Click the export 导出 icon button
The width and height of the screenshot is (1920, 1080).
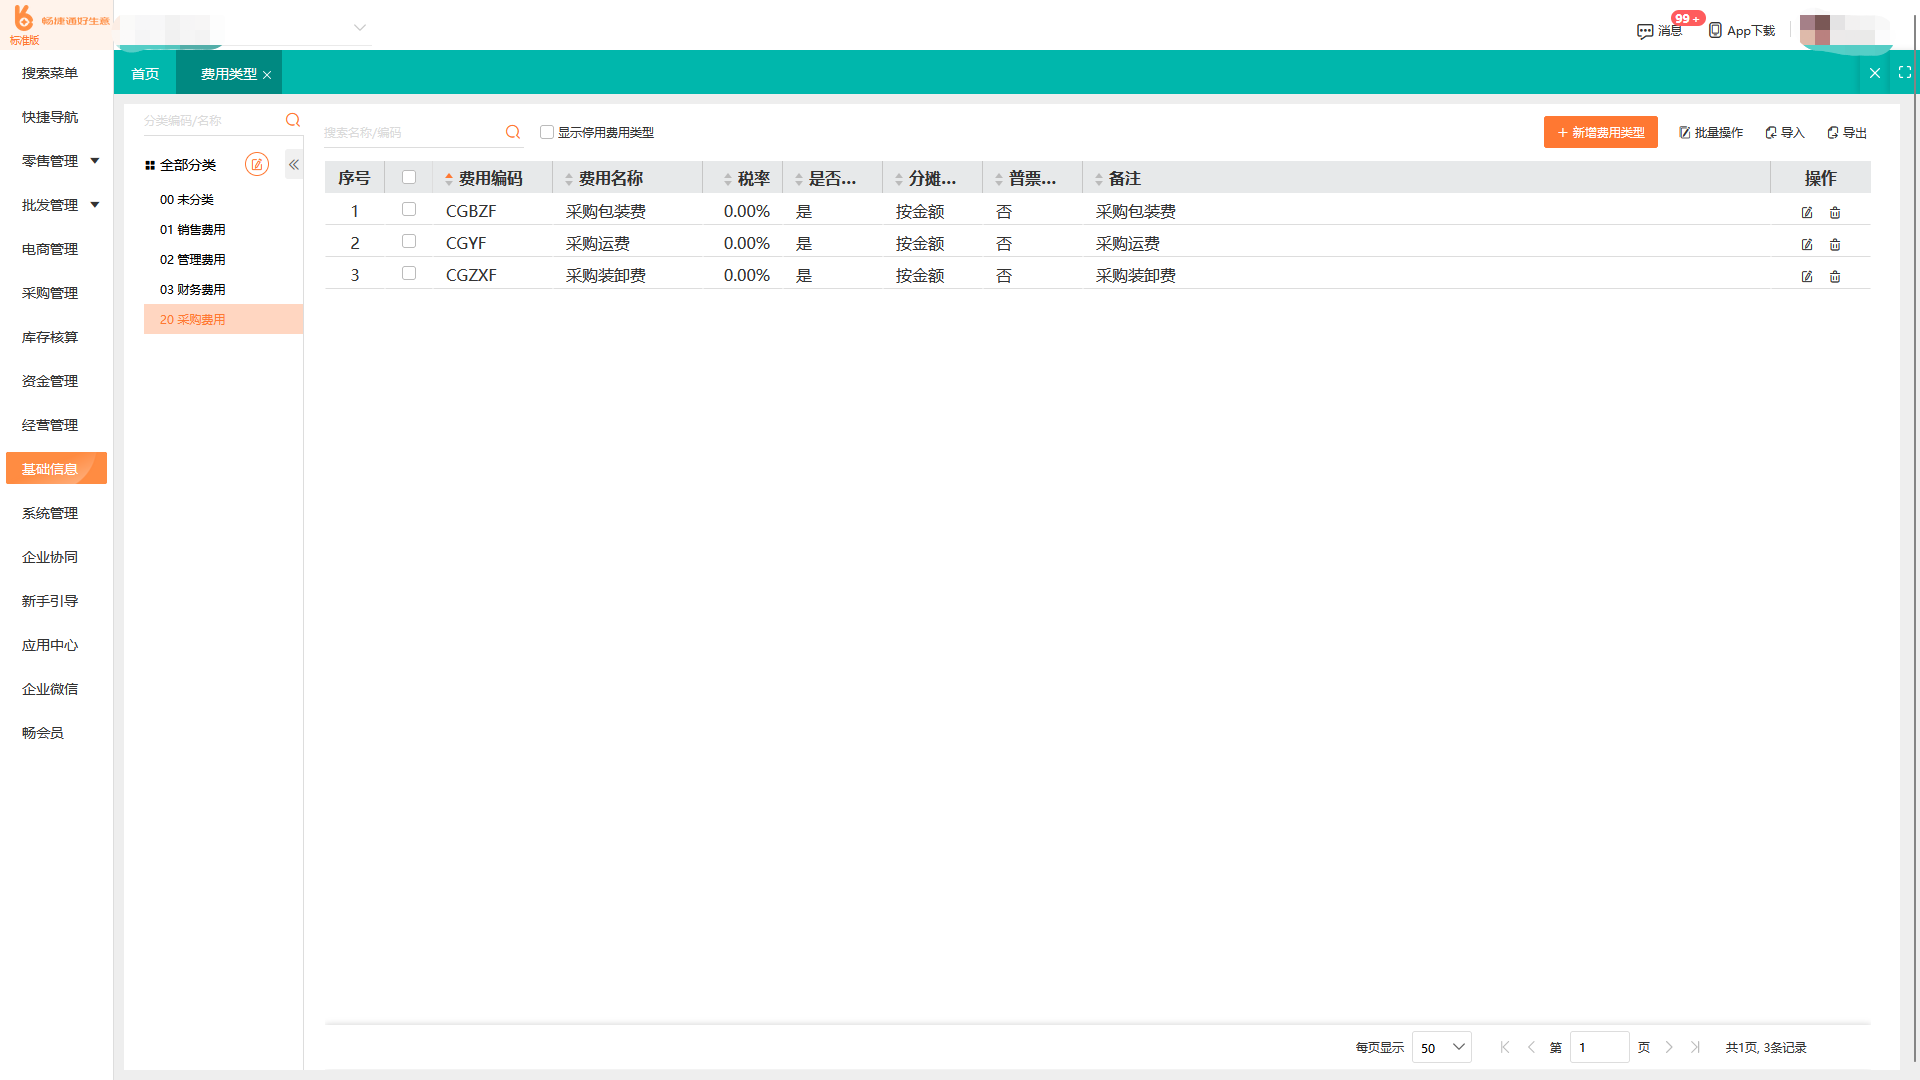pos(1847,131)
